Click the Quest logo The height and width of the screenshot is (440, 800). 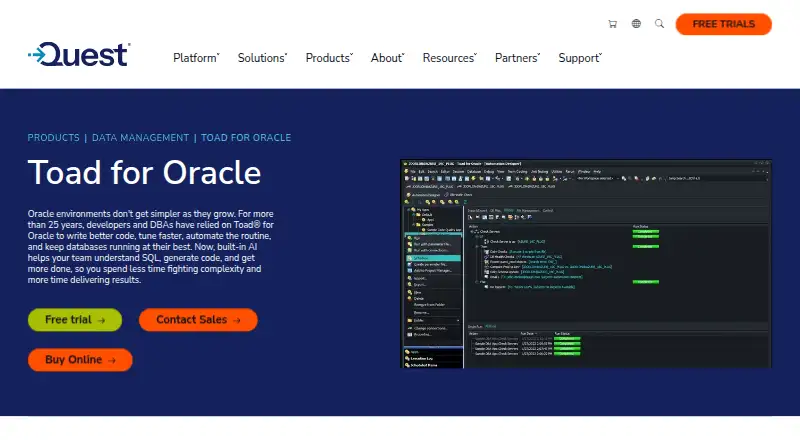[79, 55]
